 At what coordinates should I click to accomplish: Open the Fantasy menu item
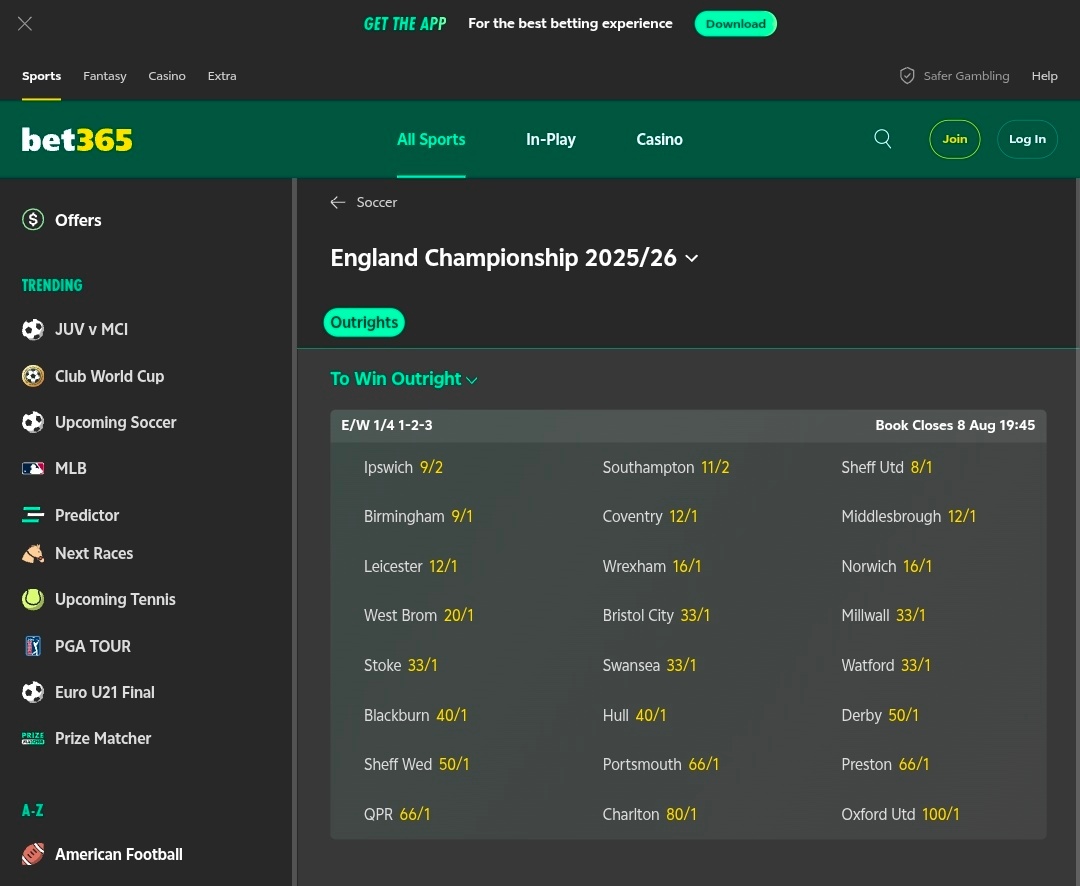105,76
